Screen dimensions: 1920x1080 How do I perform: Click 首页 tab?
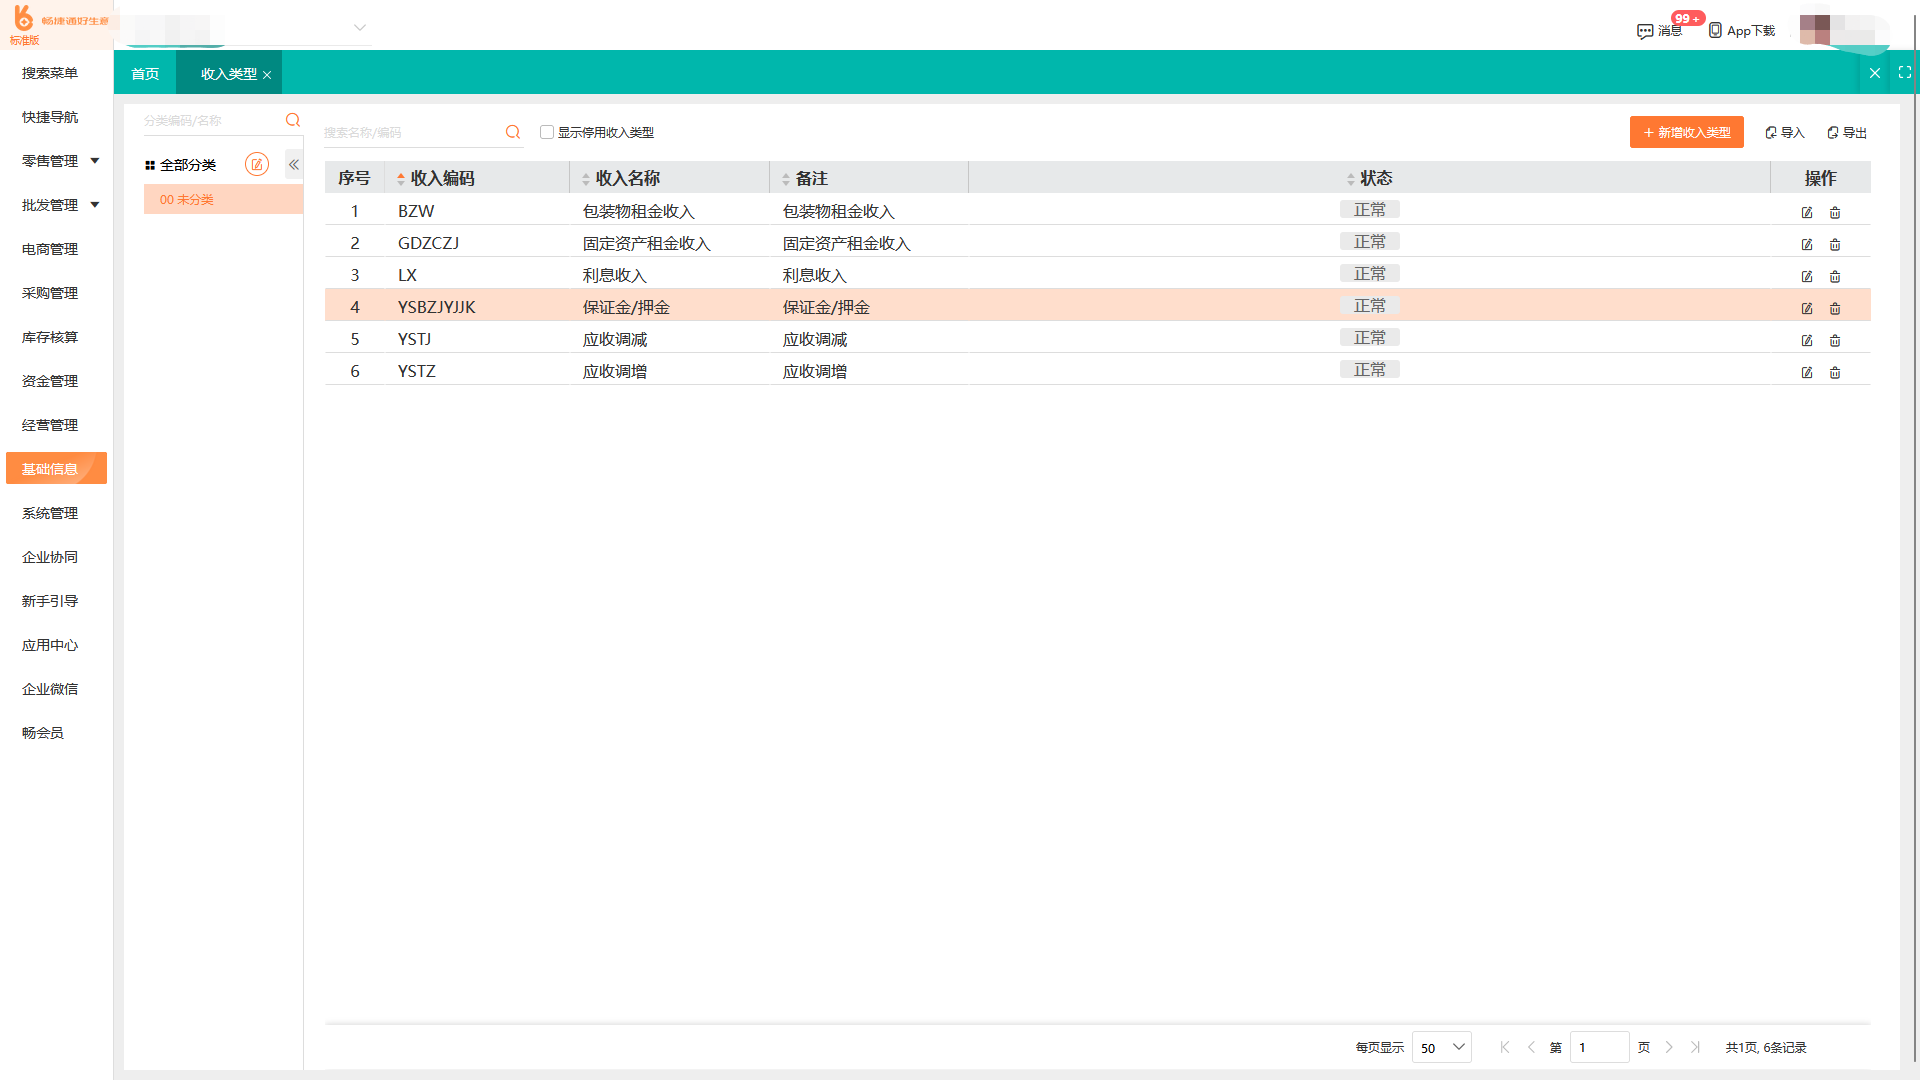pos(145,74)
